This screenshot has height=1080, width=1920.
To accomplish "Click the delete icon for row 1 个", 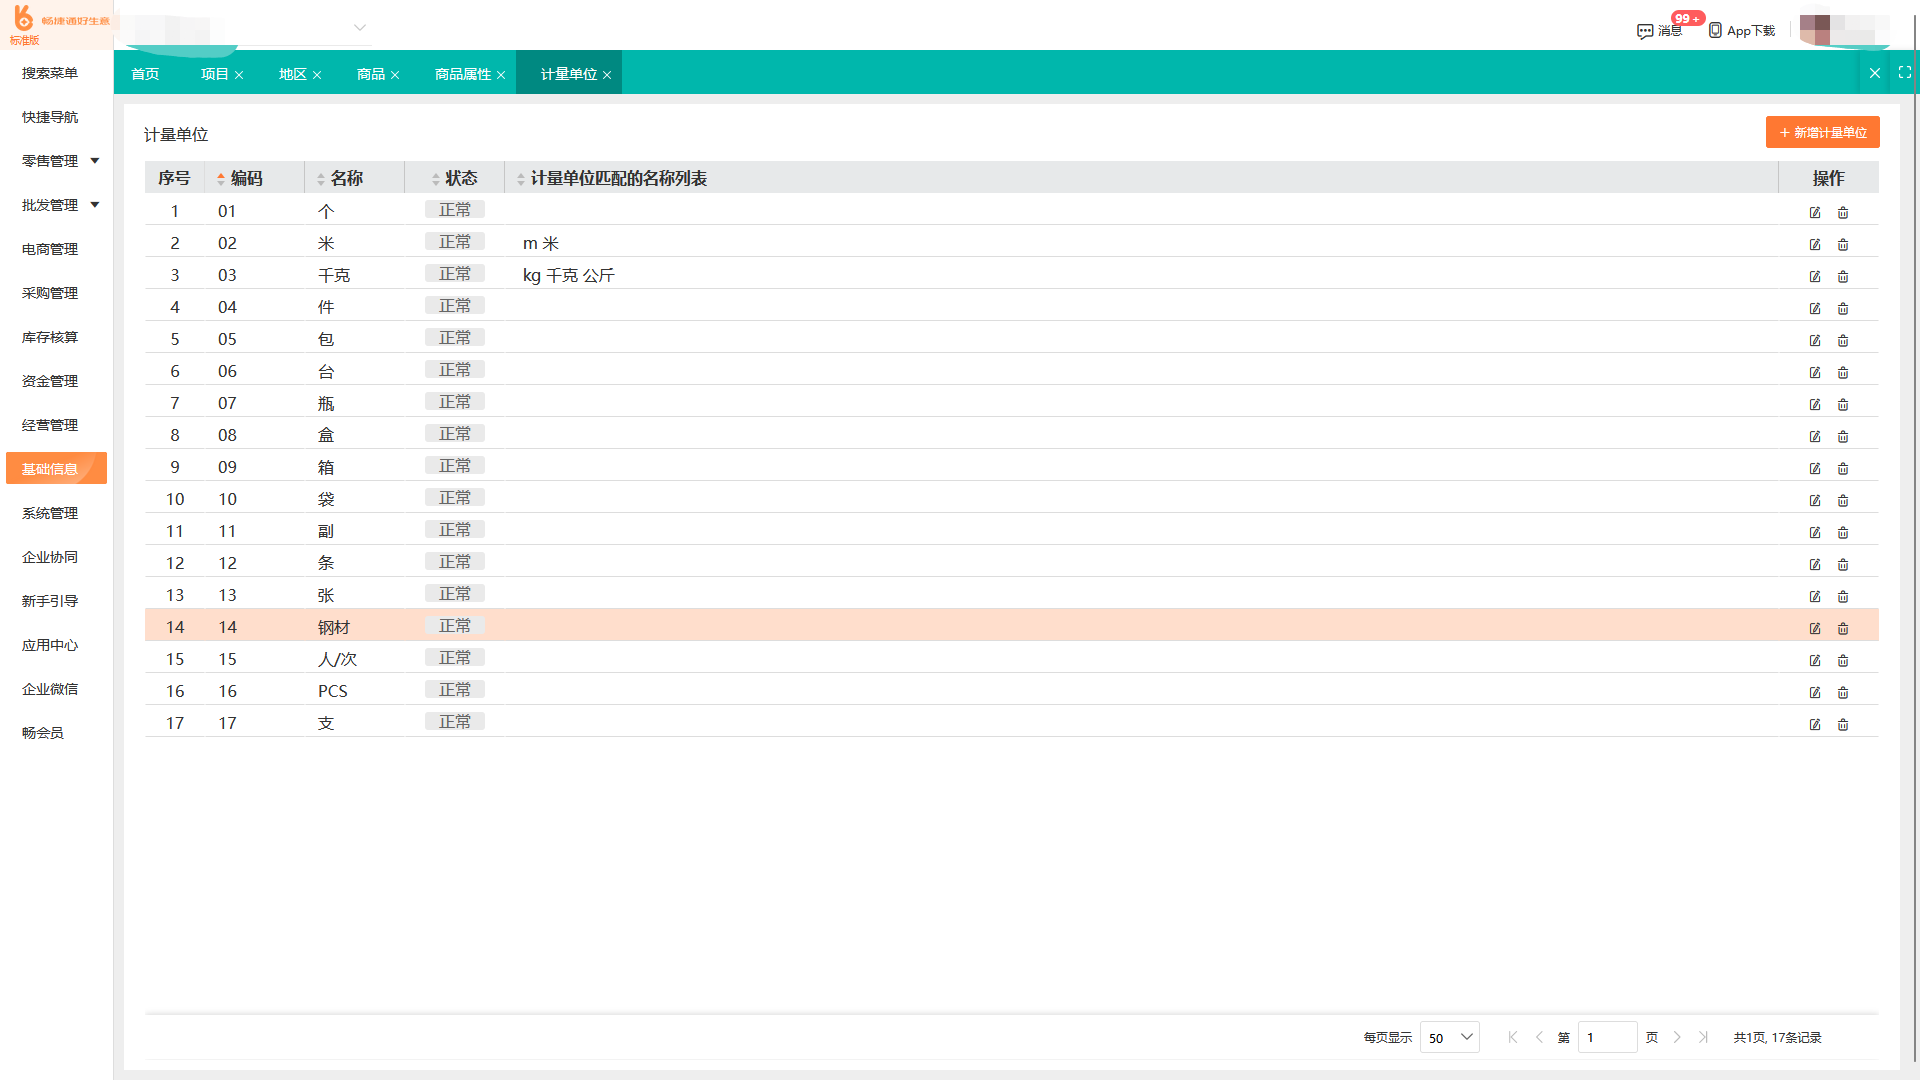I will 1844,210.
